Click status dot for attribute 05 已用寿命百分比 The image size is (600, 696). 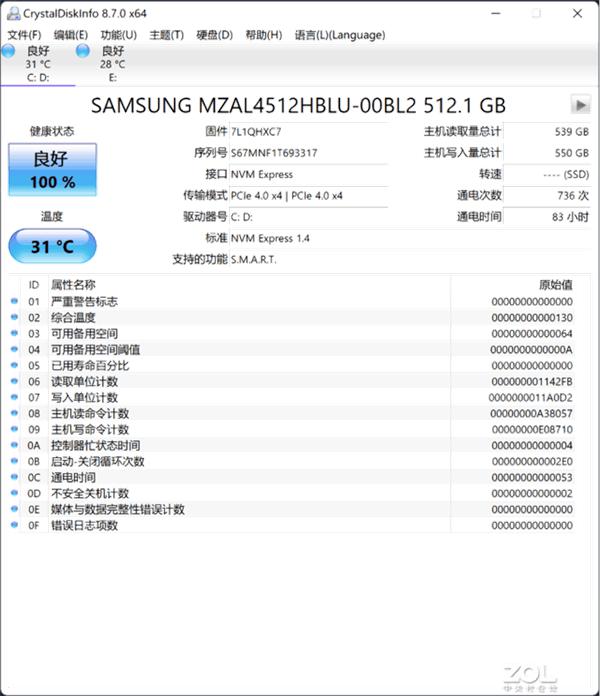pyautogui.click(x=14, y=365)
